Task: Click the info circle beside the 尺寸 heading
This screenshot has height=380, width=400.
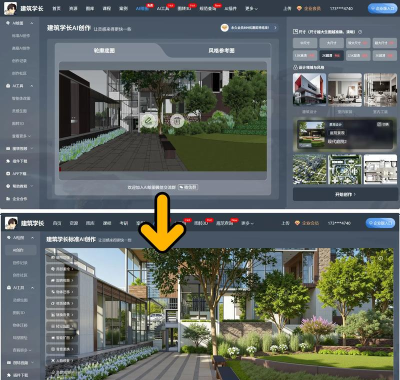Action: click(x=360, y=32)
